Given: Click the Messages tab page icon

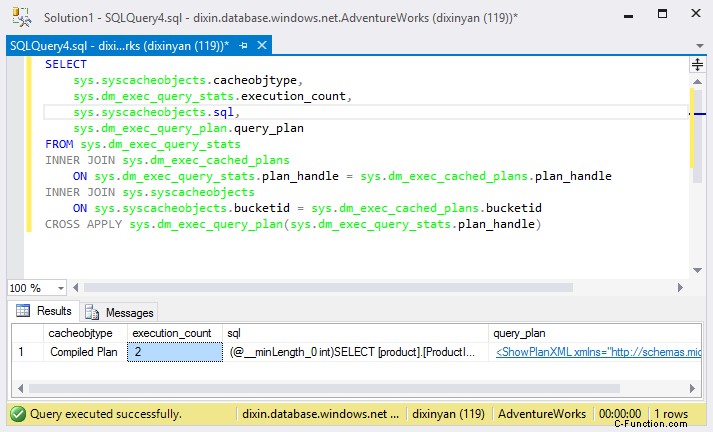Looking at the screenshot, I should point(93,312).
